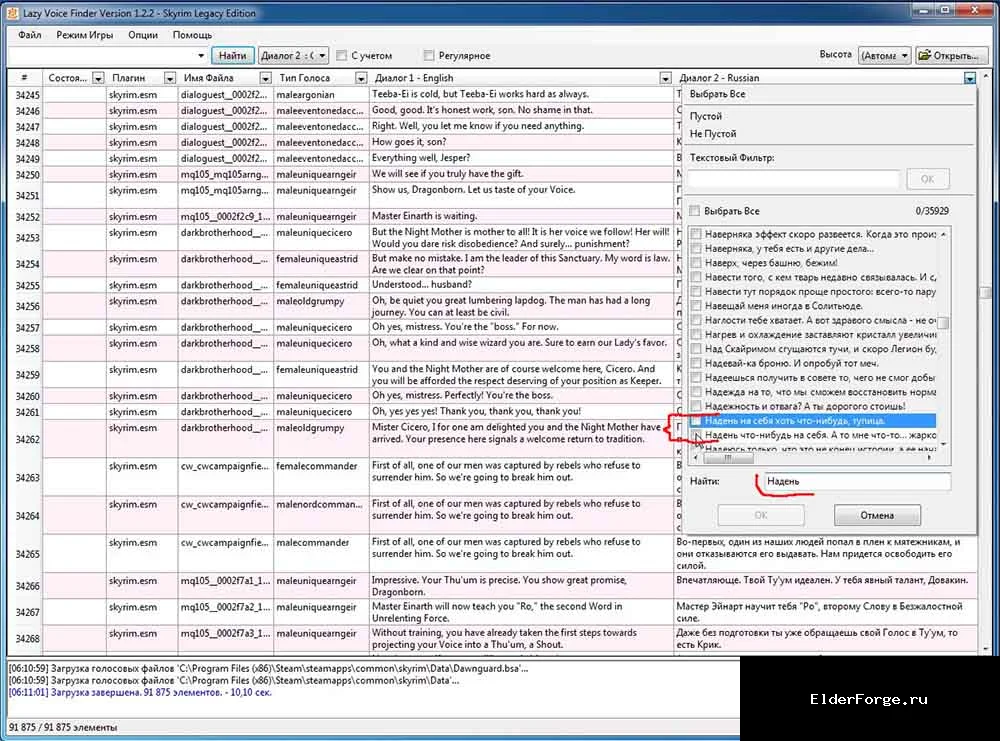This screenshot has width=1000, height=741.
Task: Click the Текстовый Фильтр input field
Action: pos(793,179)
